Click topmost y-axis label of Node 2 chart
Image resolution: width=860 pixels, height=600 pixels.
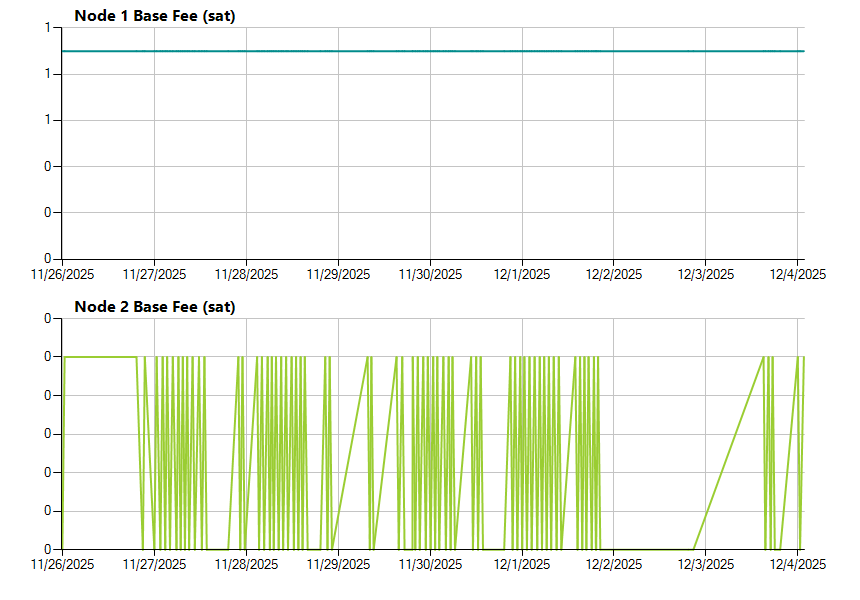pos(46,319)
